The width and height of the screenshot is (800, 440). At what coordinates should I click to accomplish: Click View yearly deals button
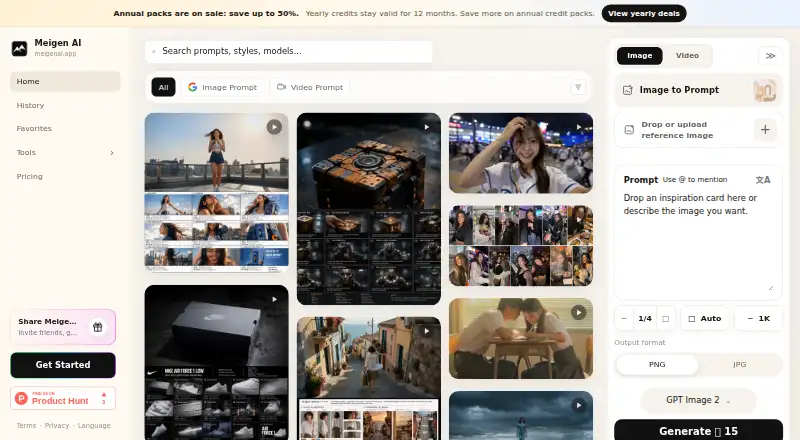click(644, 13)
